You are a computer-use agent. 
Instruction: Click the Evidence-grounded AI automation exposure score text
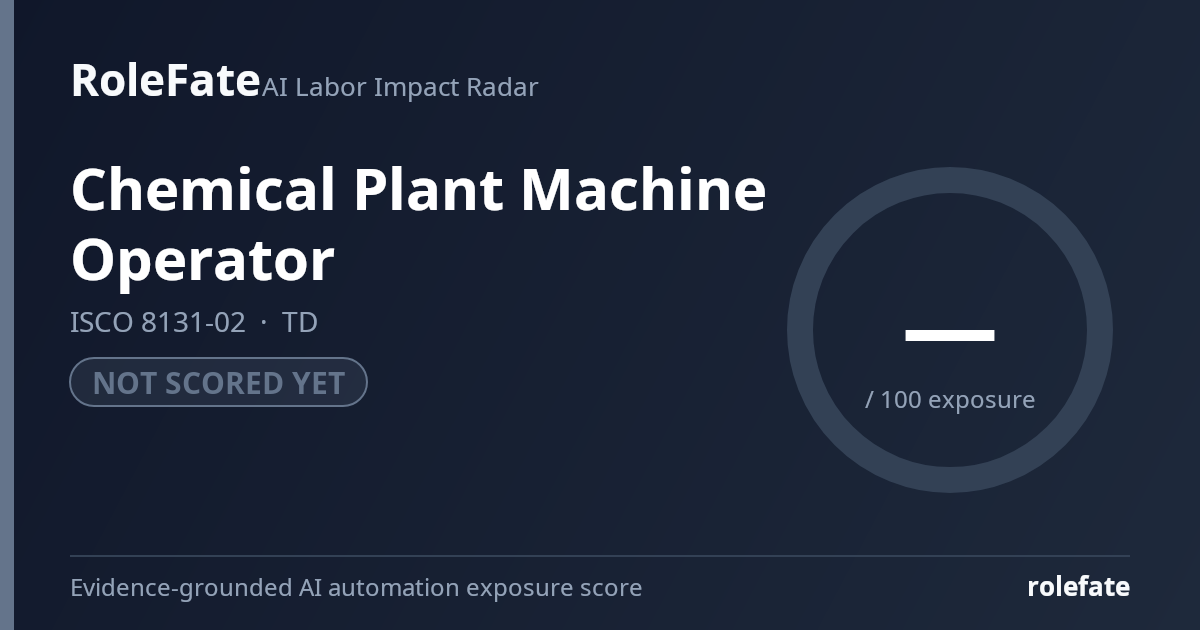(x=356, y=588)
